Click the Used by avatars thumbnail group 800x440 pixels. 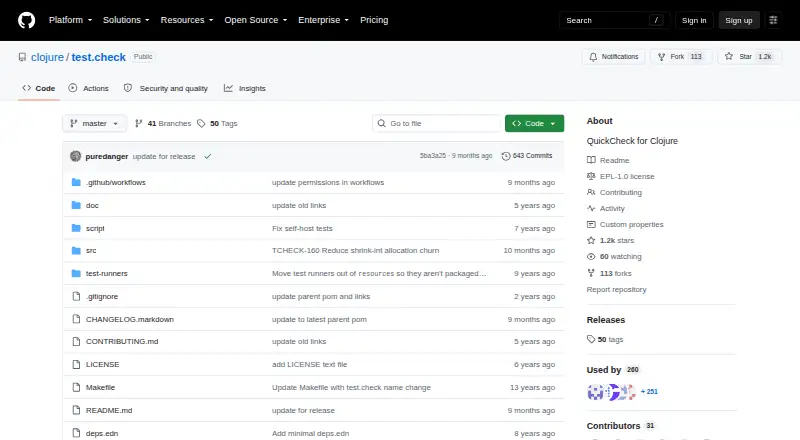click(612, 392)
